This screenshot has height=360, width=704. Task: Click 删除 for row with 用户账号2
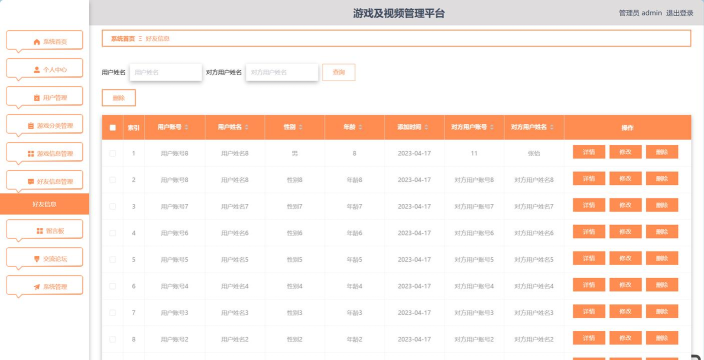tap(662, 338)
